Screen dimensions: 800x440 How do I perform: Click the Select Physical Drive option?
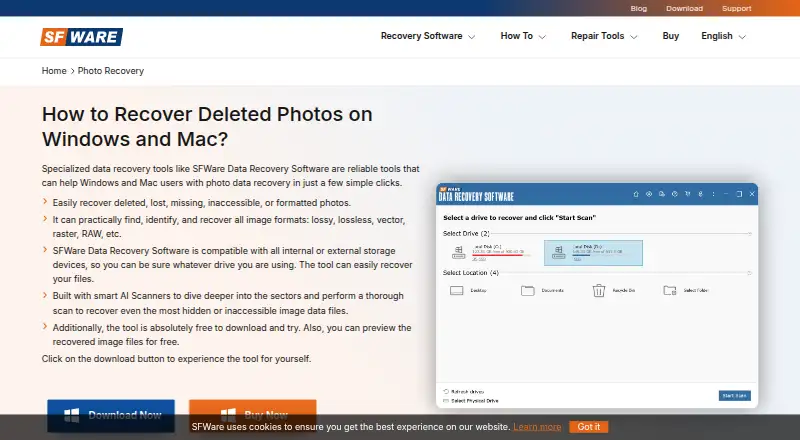coord(470,401)
